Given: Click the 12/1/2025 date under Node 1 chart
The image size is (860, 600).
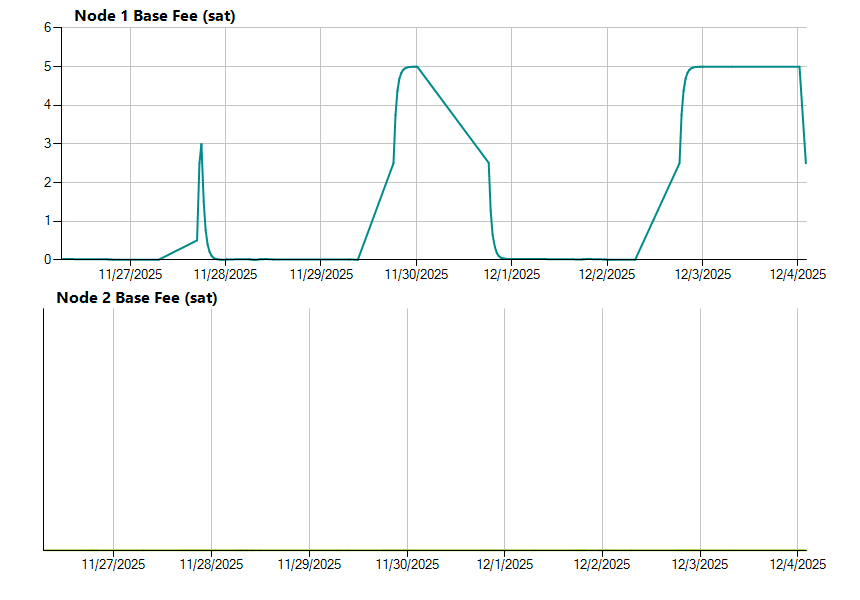Looking at the screenshot, I should (511, 274).
